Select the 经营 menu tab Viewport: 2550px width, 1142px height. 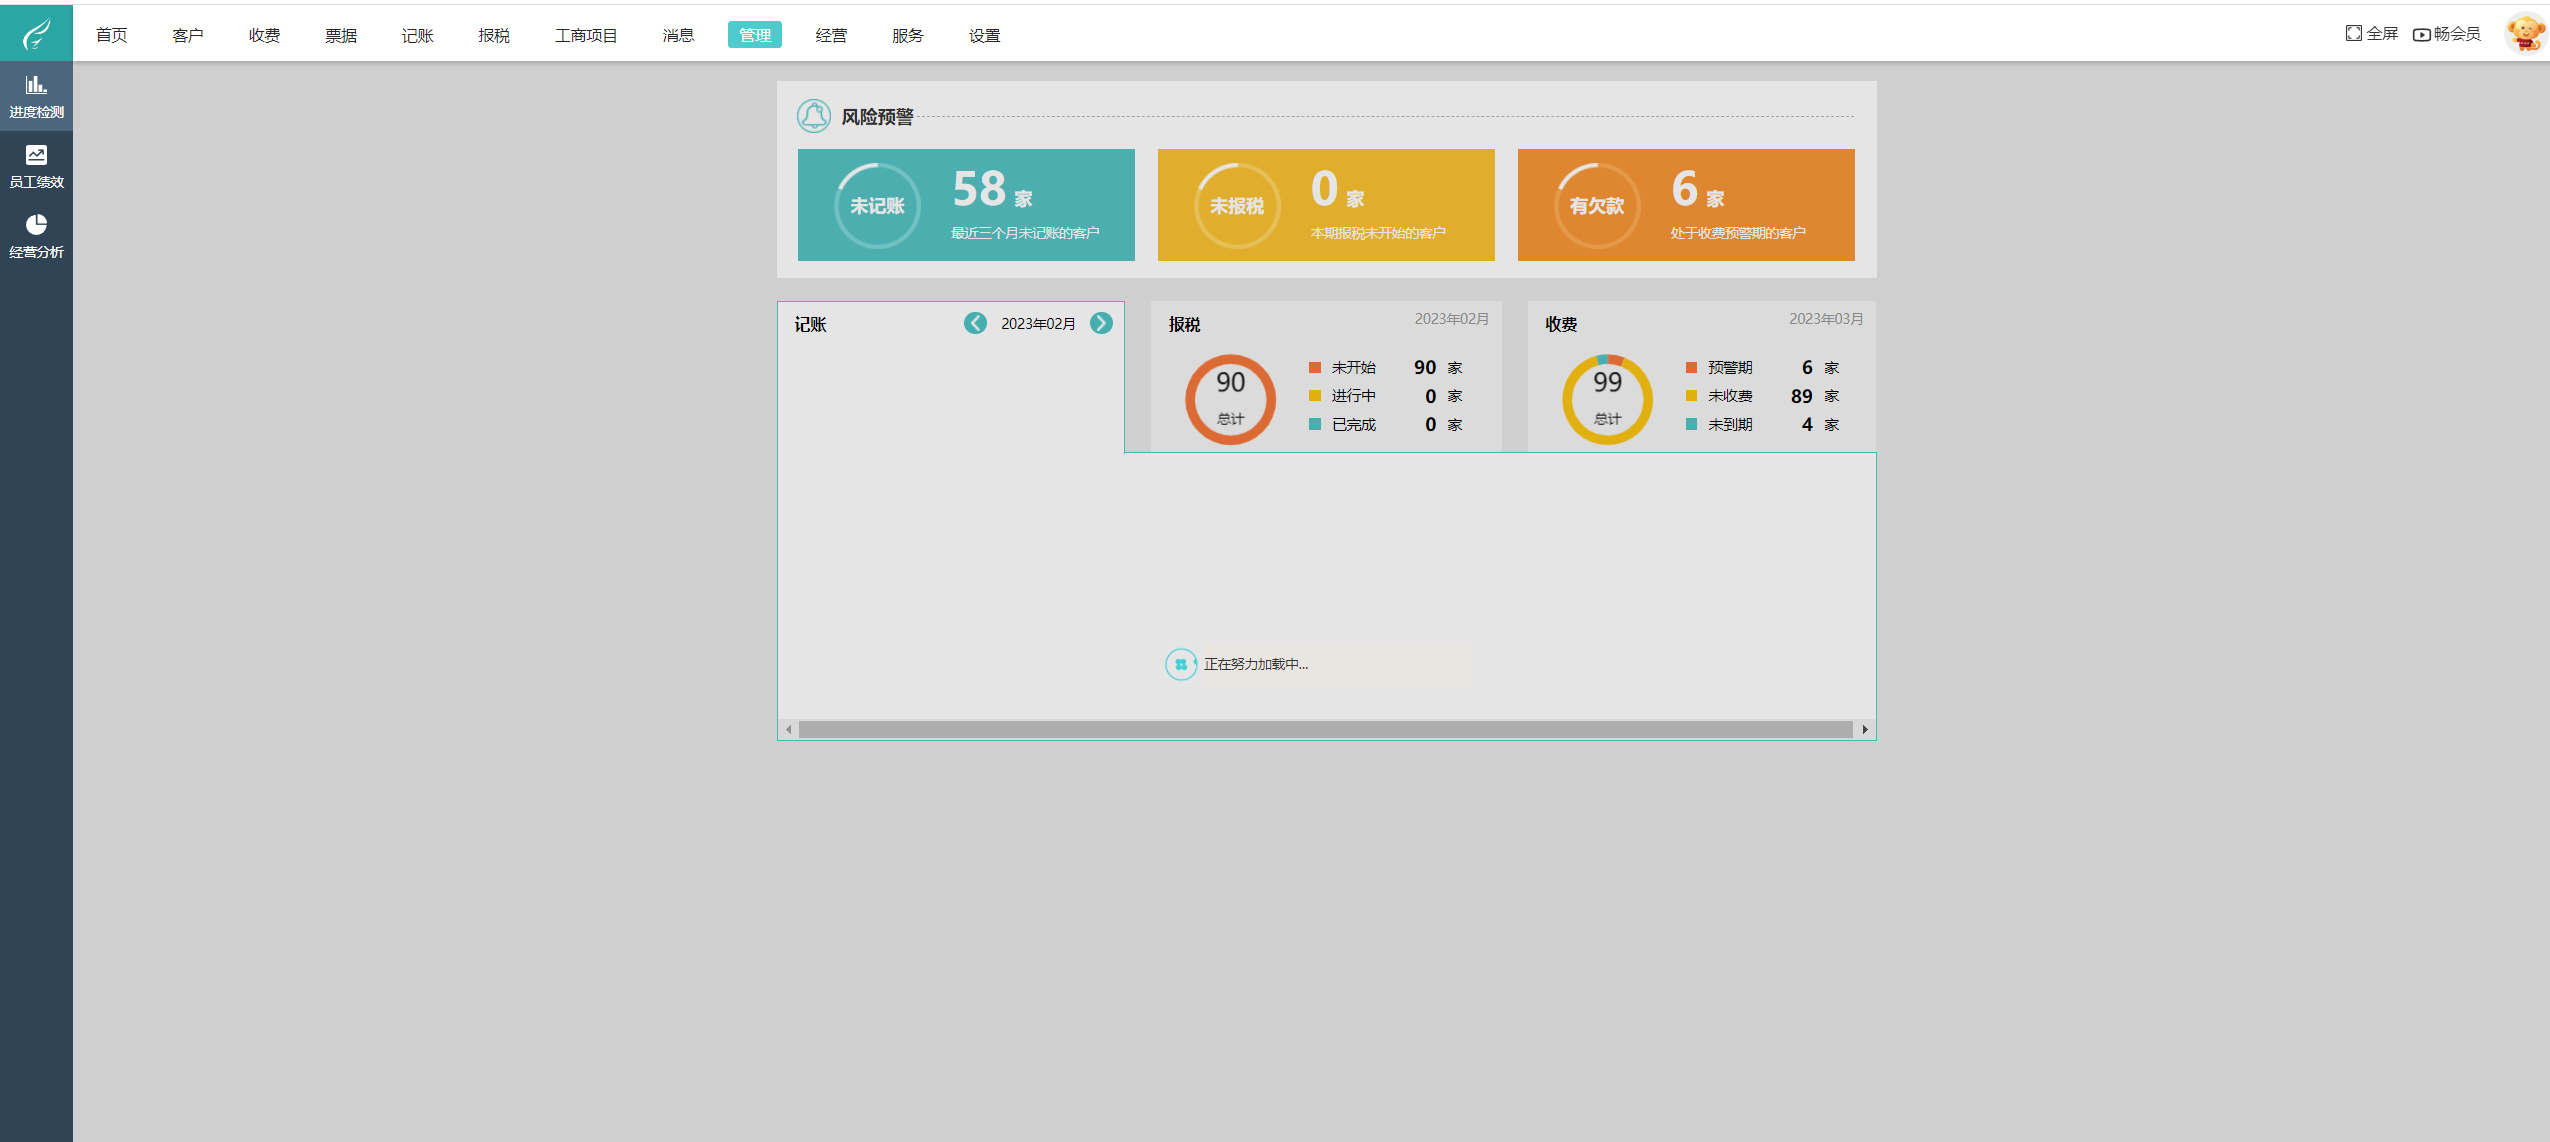coord(831,34)
